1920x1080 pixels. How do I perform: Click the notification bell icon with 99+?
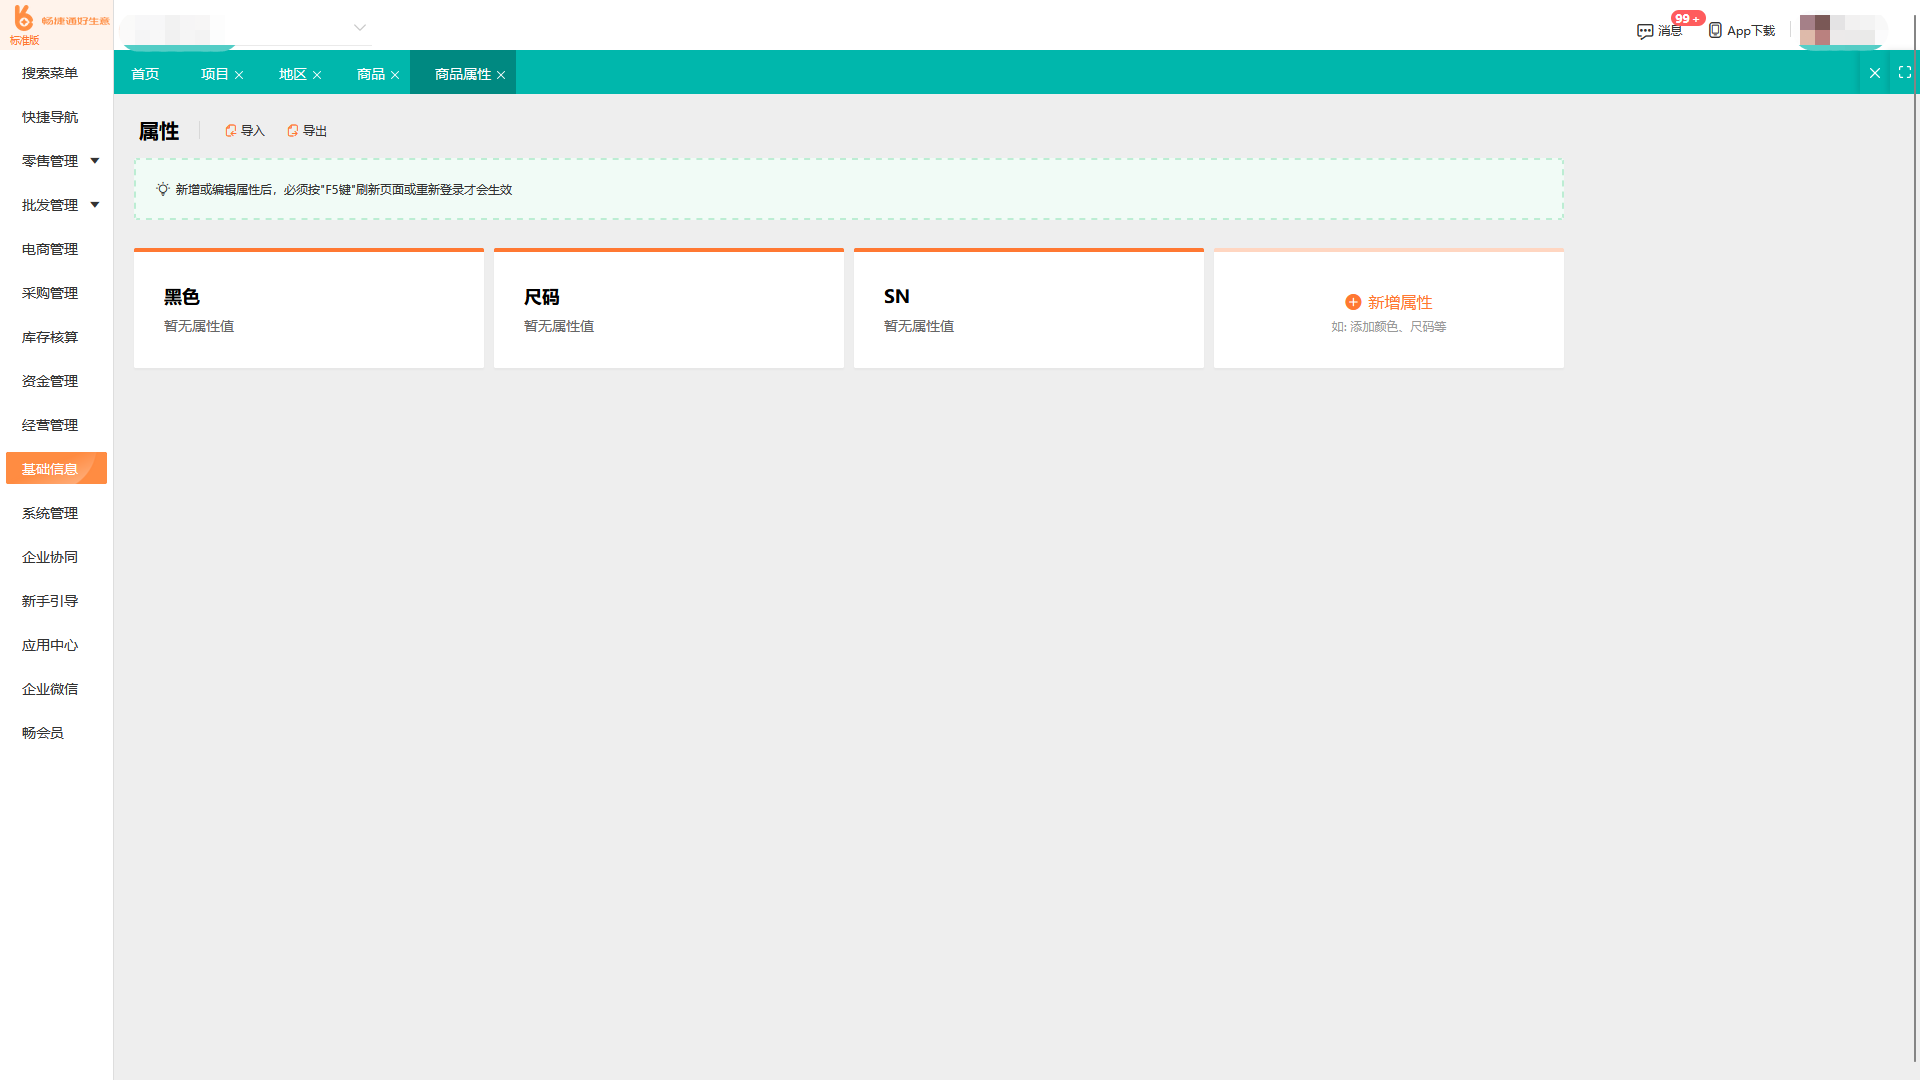tap(1659, 29)
